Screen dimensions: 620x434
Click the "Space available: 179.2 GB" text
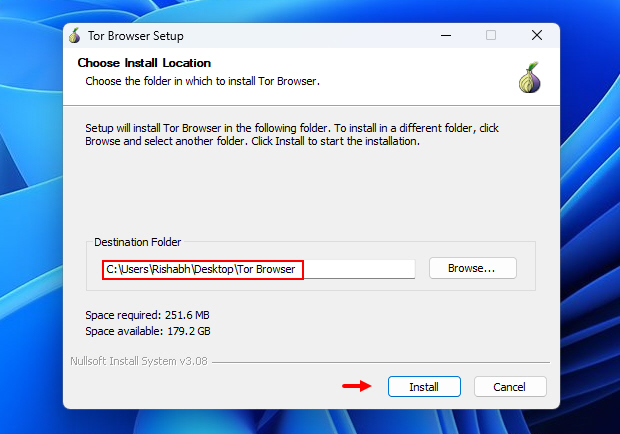(x=147, y=331)
